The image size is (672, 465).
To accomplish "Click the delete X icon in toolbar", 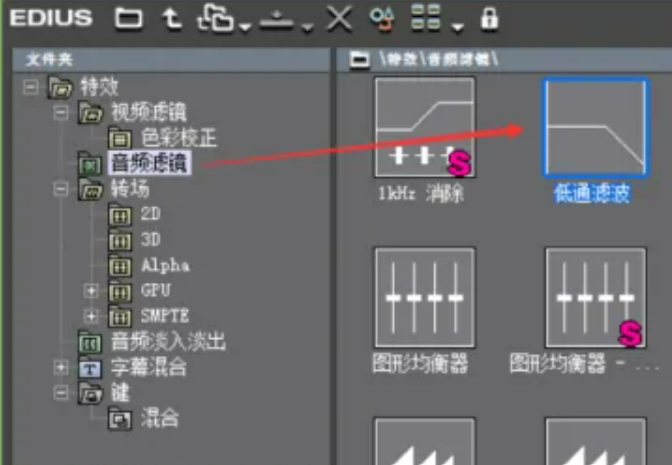I will click(x=341, y=18).
